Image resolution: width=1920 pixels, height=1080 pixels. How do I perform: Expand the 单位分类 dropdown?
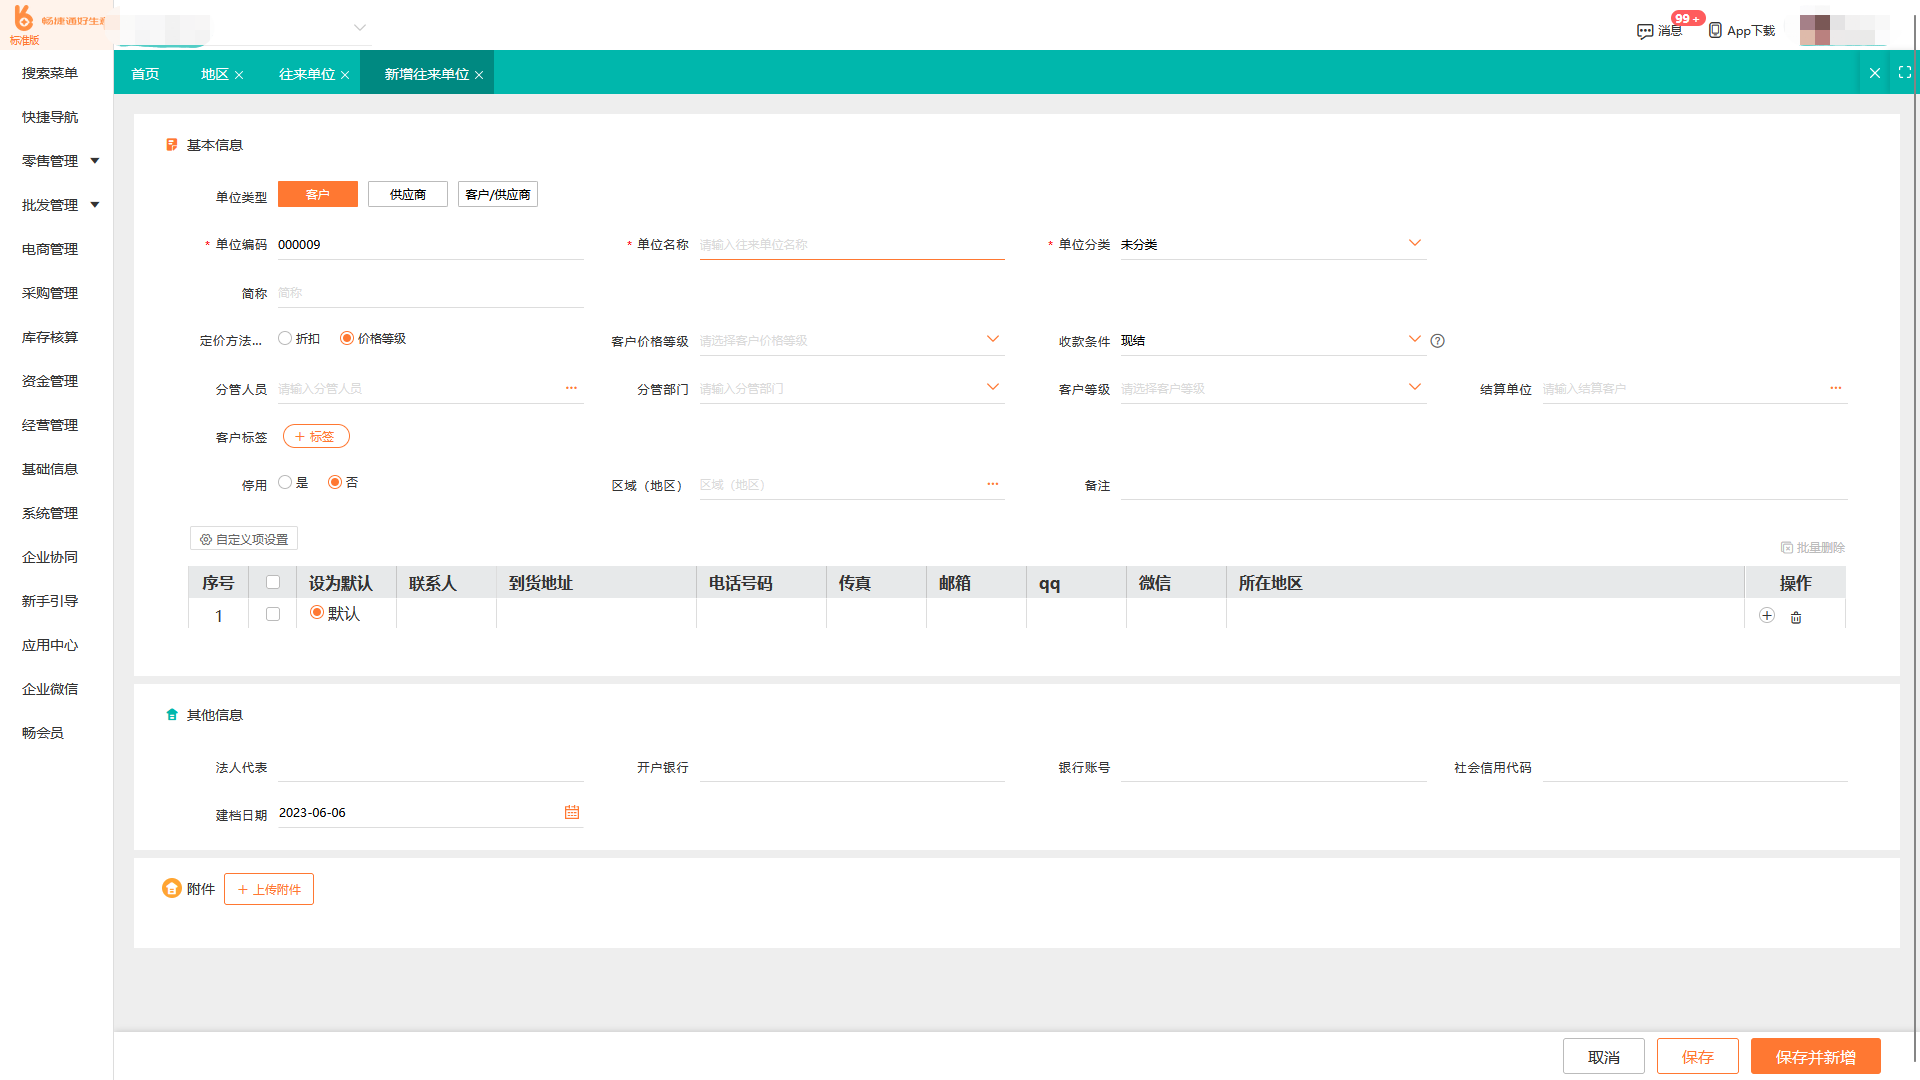[x=1415, y=243]
